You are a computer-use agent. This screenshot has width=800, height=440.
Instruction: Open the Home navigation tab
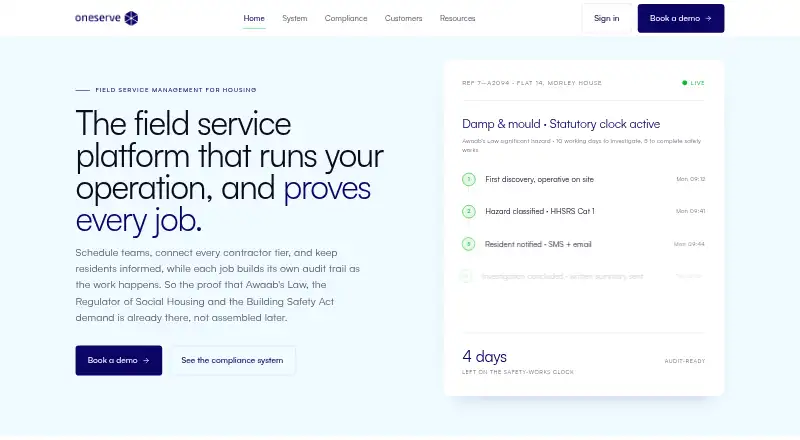point(254,18)
